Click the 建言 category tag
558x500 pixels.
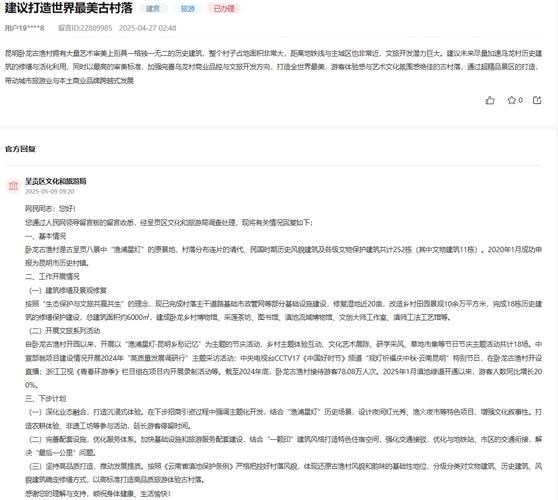(153, 9)
